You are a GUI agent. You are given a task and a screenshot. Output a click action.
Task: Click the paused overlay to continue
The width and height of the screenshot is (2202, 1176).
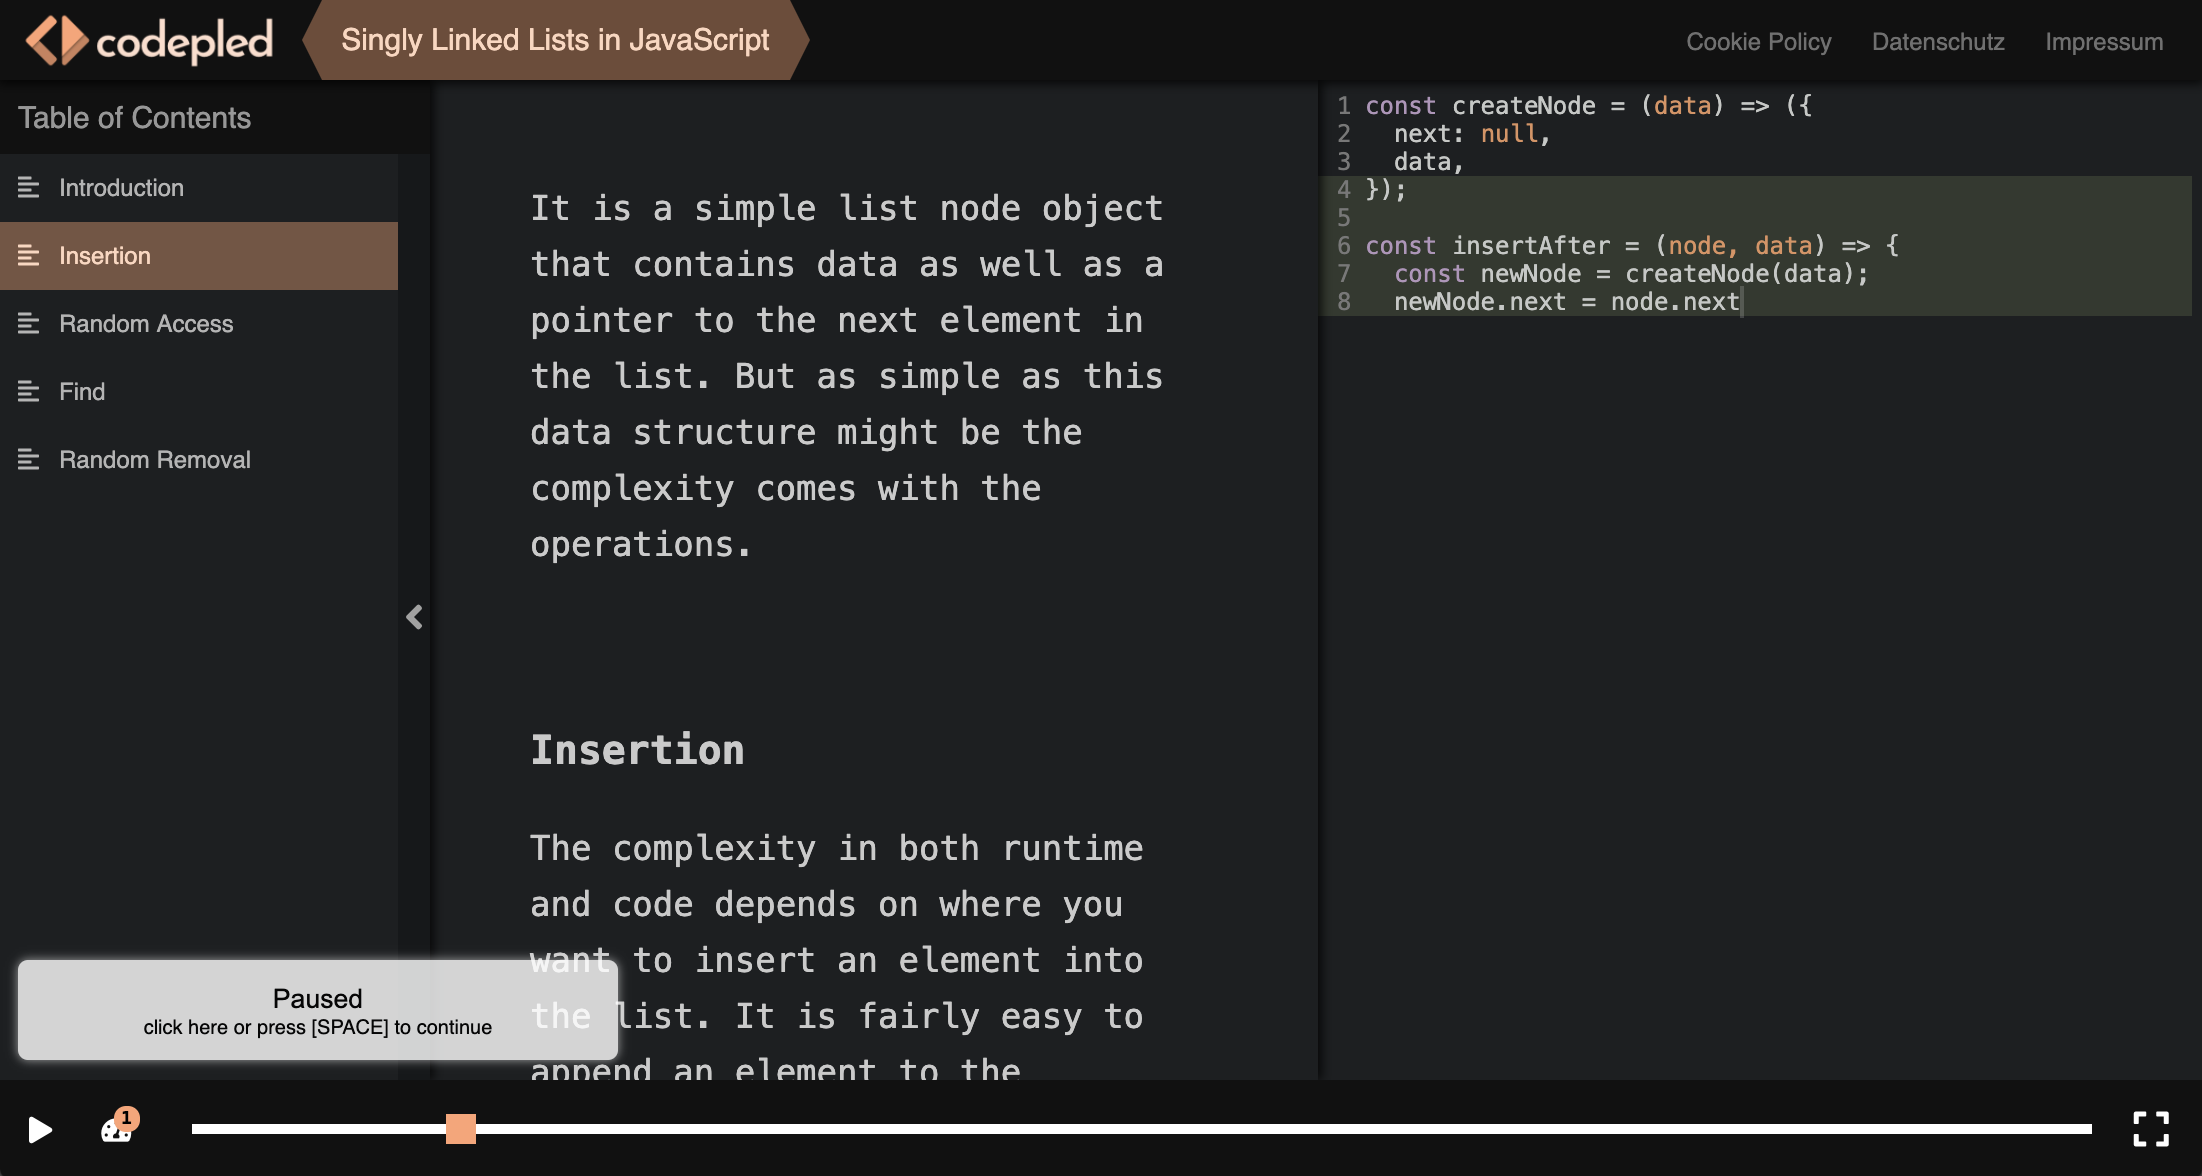click(x=317, y=1011)
